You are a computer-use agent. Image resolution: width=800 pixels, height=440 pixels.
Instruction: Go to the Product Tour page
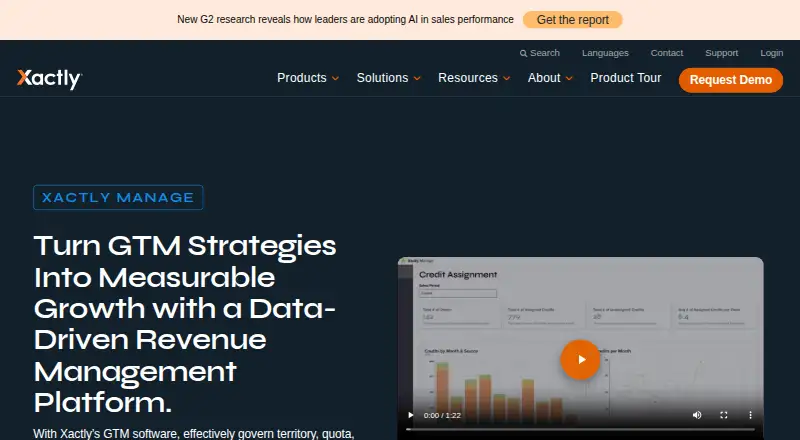coord(626,78)
